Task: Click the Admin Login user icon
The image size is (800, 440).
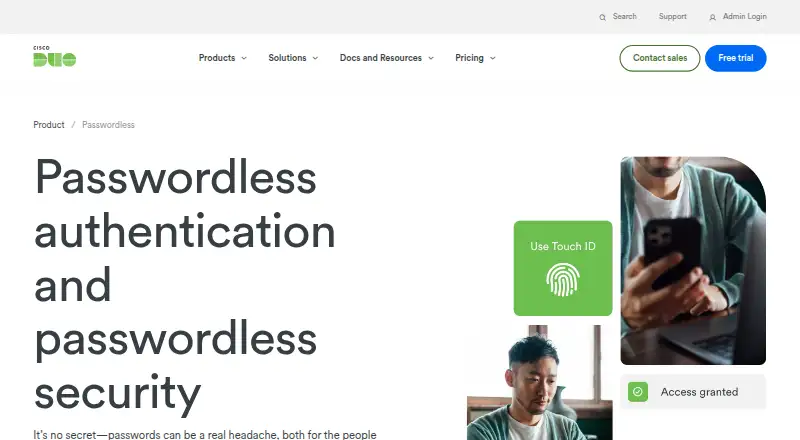Action: coord(712,17)
